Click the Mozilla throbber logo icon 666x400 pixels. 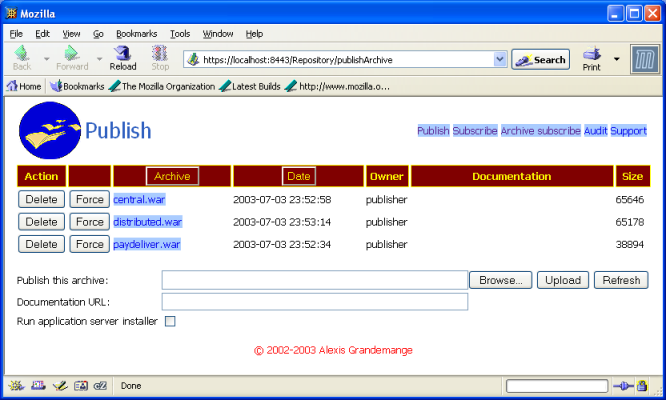click(645, 60)
